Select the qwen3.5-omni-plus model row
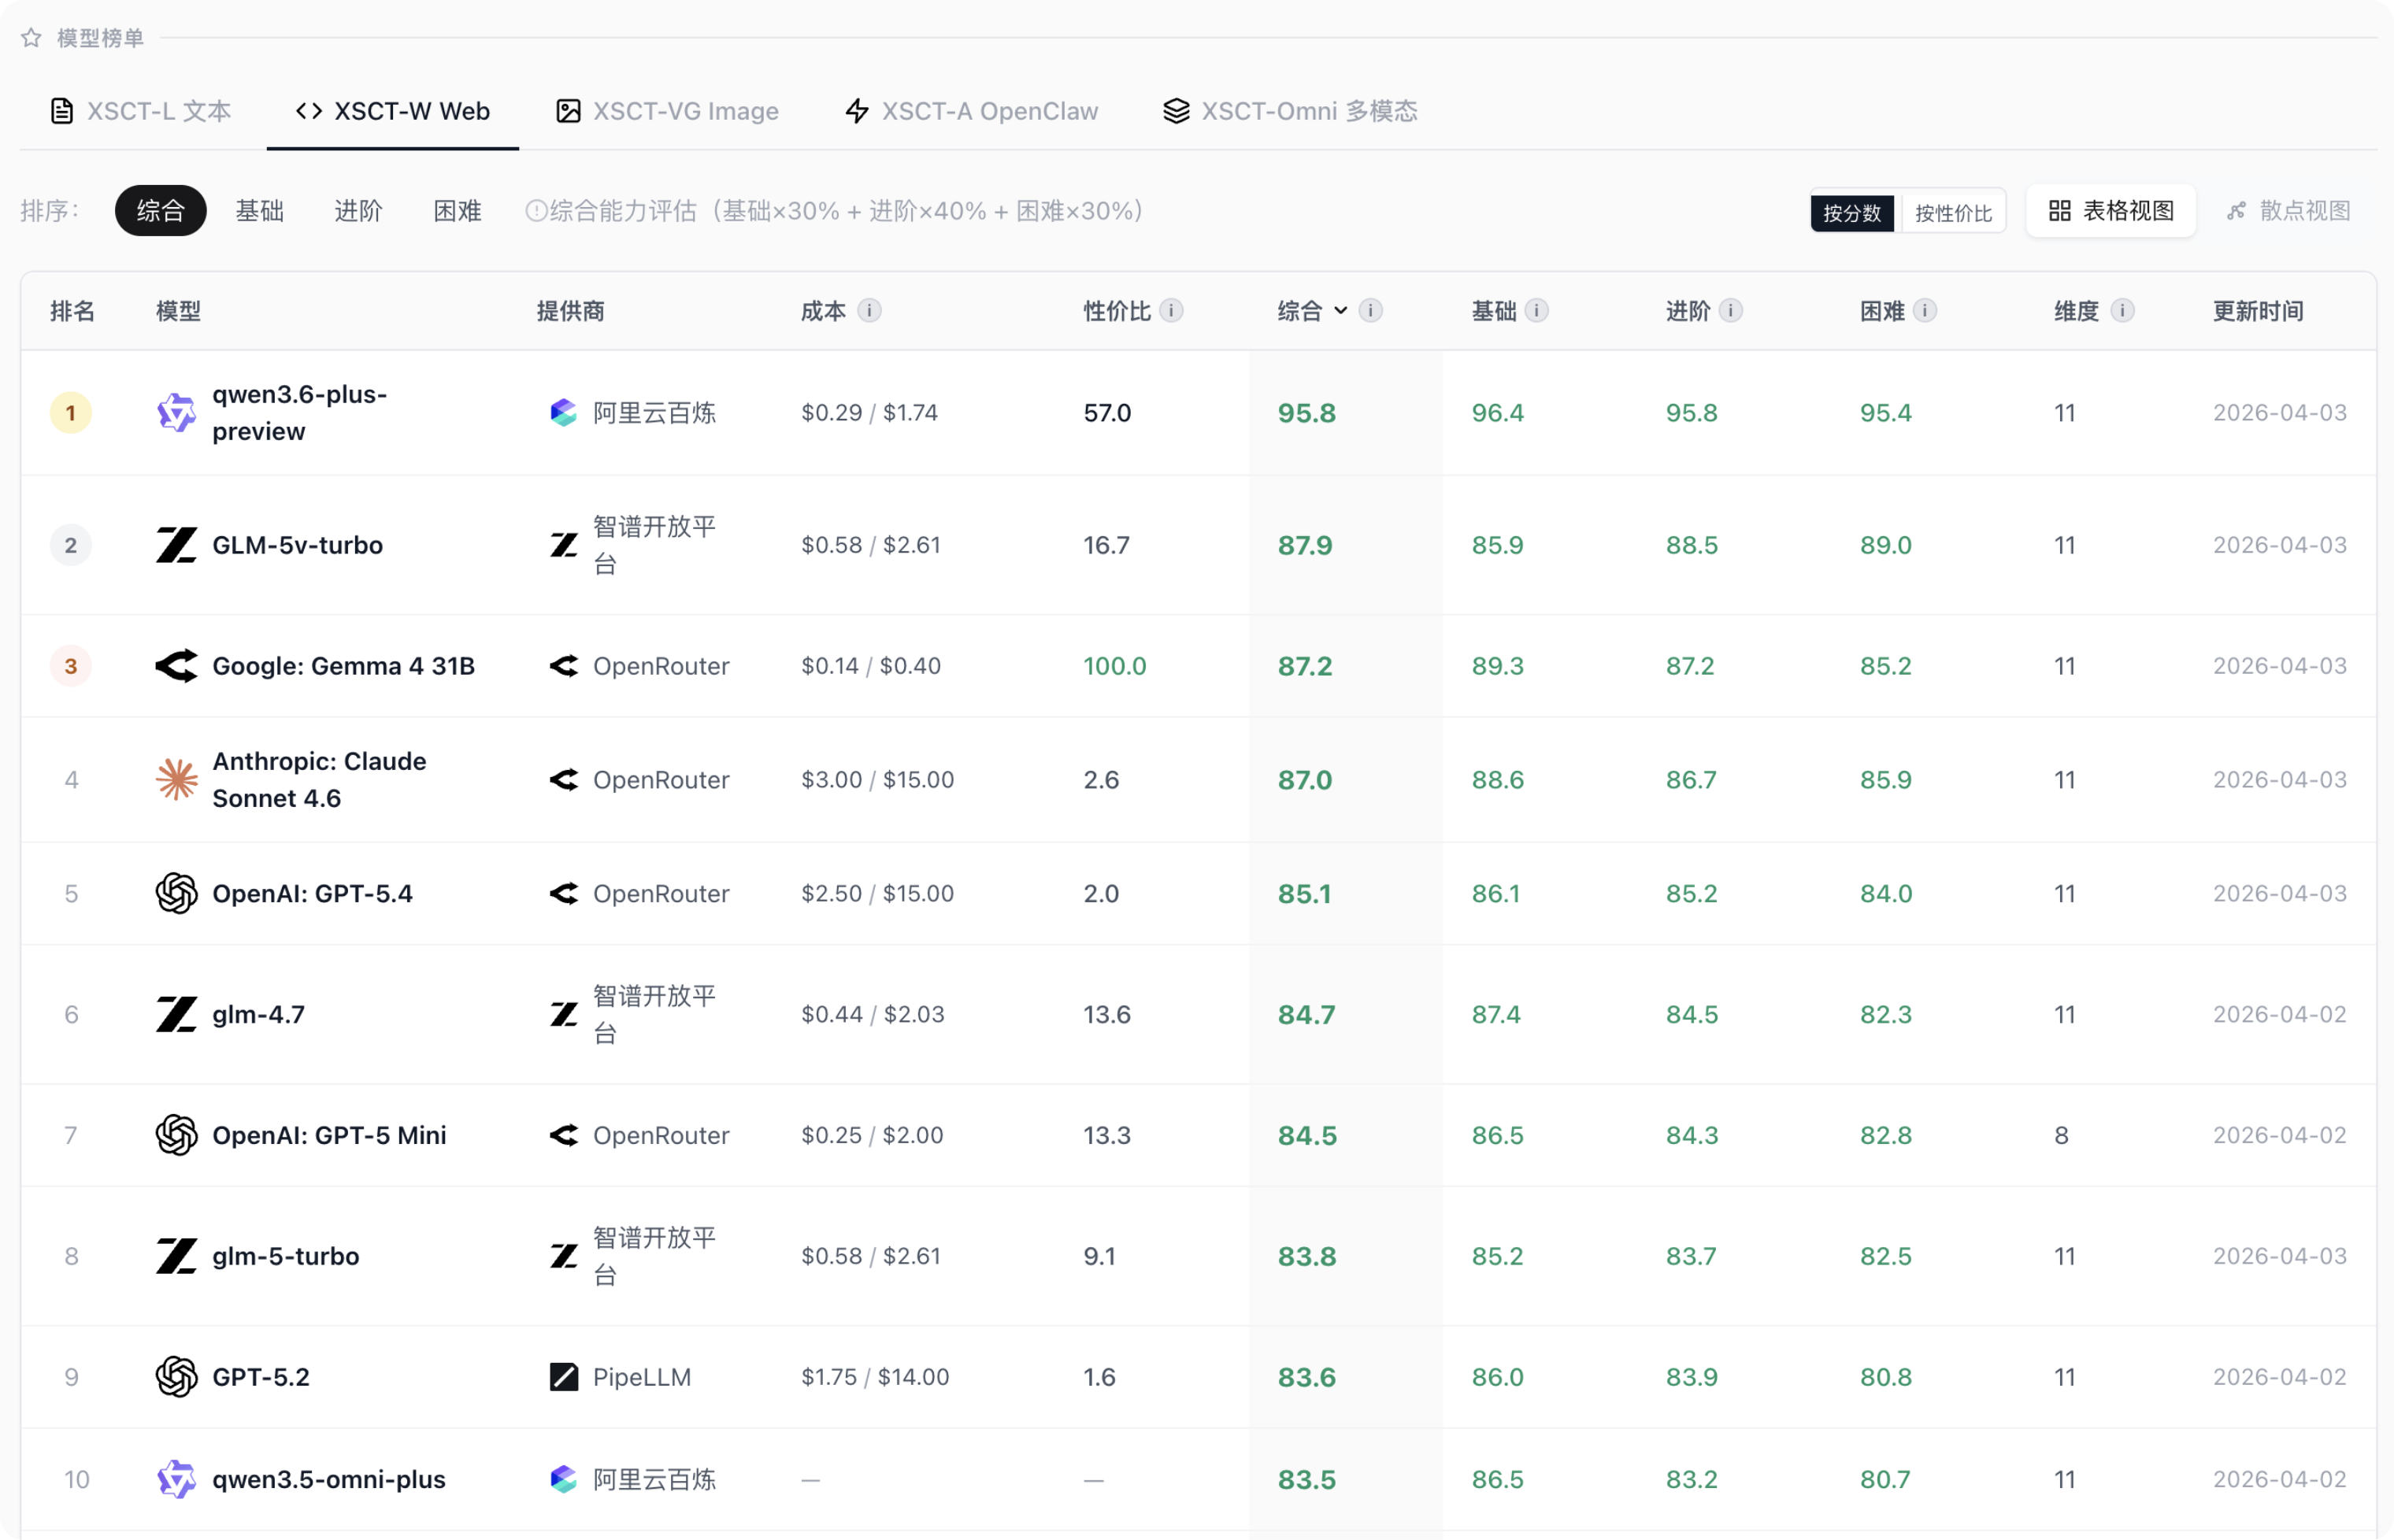Image resolution: width=2394 pixels, height=1540 pixels. click(x=328, y=1479)
